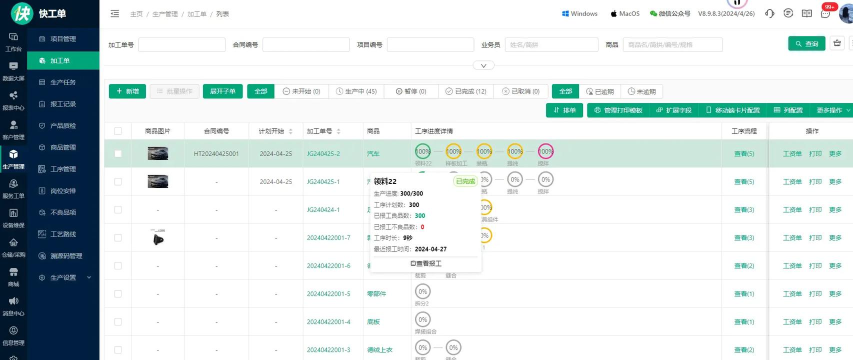Image resolution: width=853 pixels, height=360 pixels.
Task: Select checkbox for row 20240422001-3
Action: pyautogui.click(x=118, y=350)
